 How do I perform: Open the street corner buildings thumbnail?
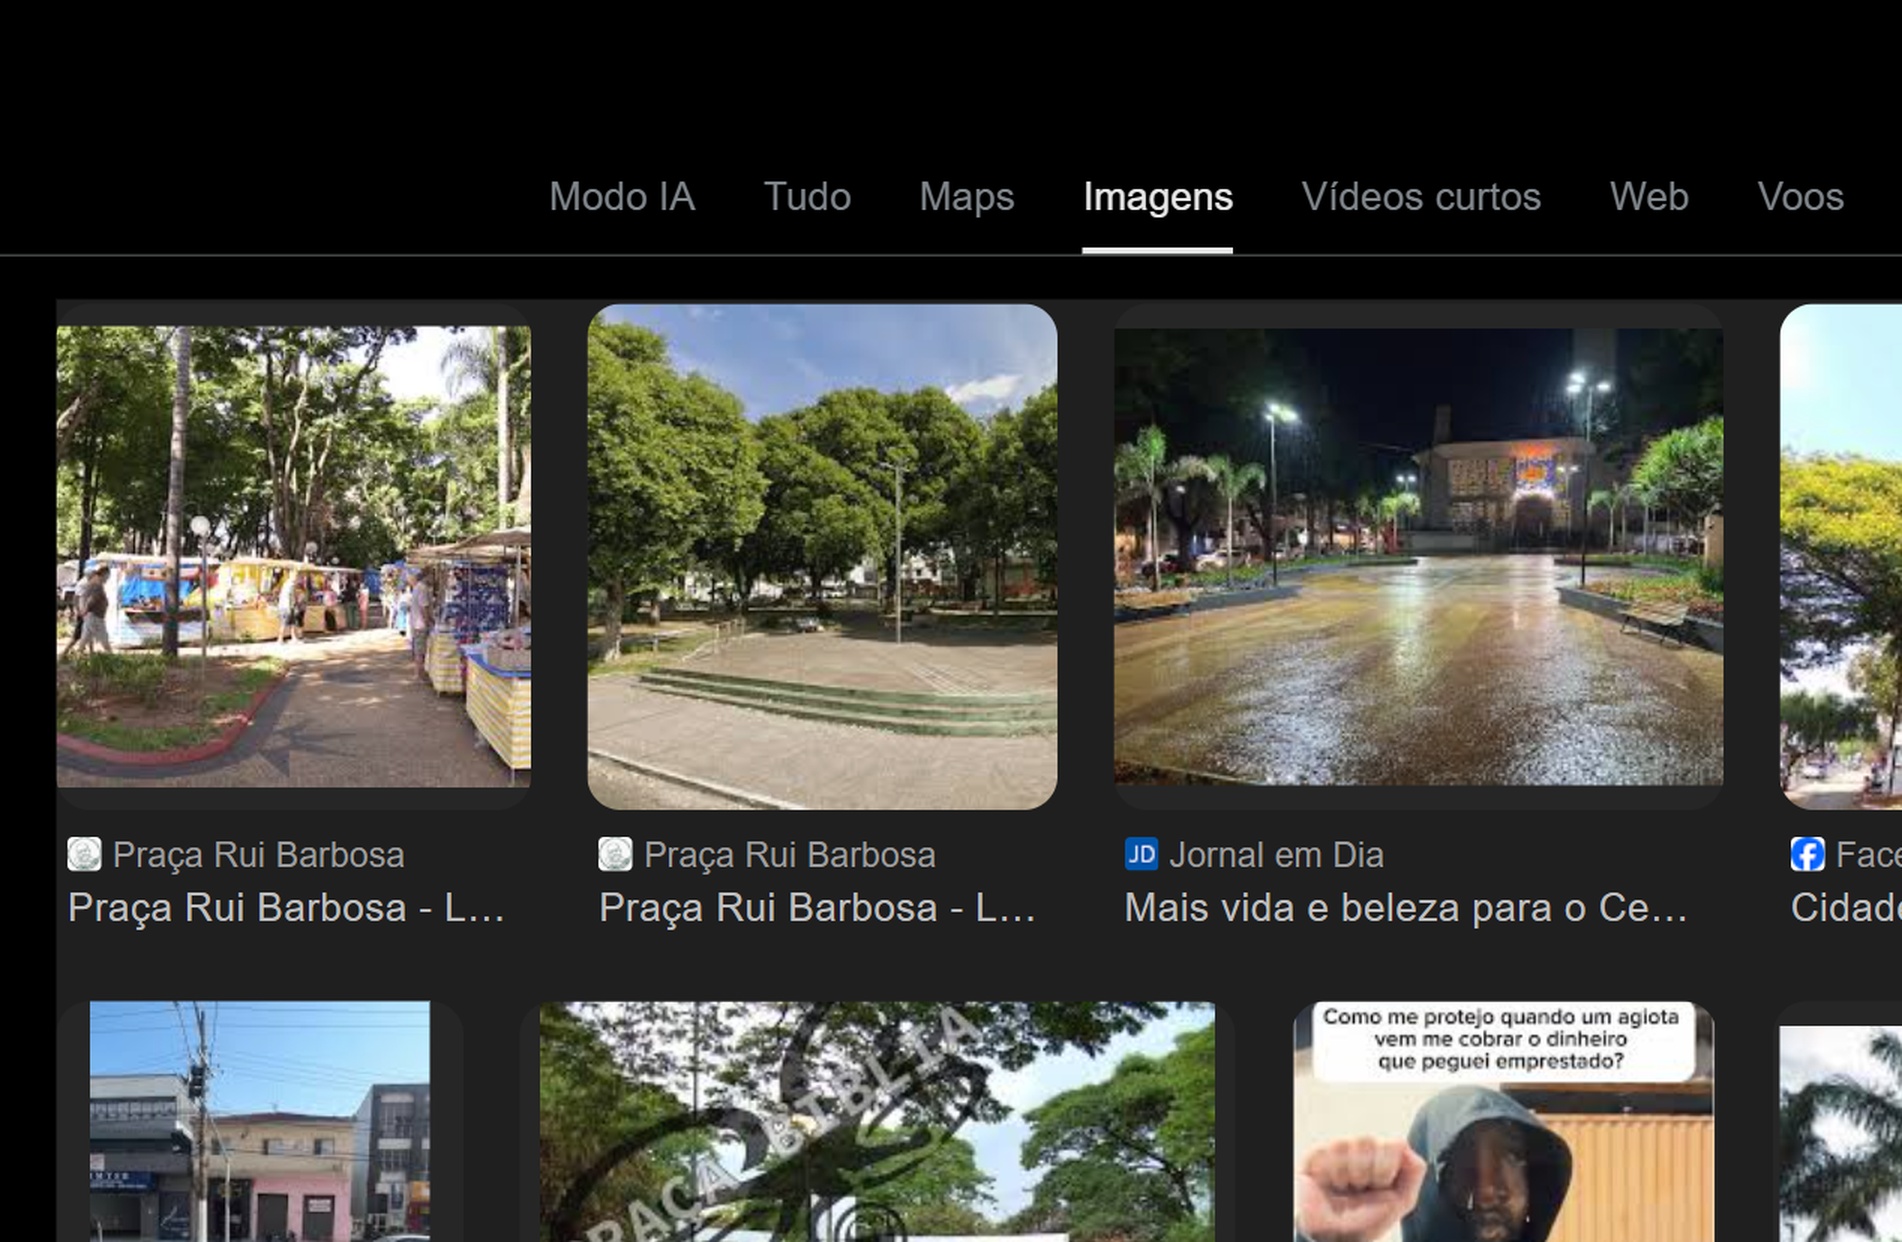260,1120
